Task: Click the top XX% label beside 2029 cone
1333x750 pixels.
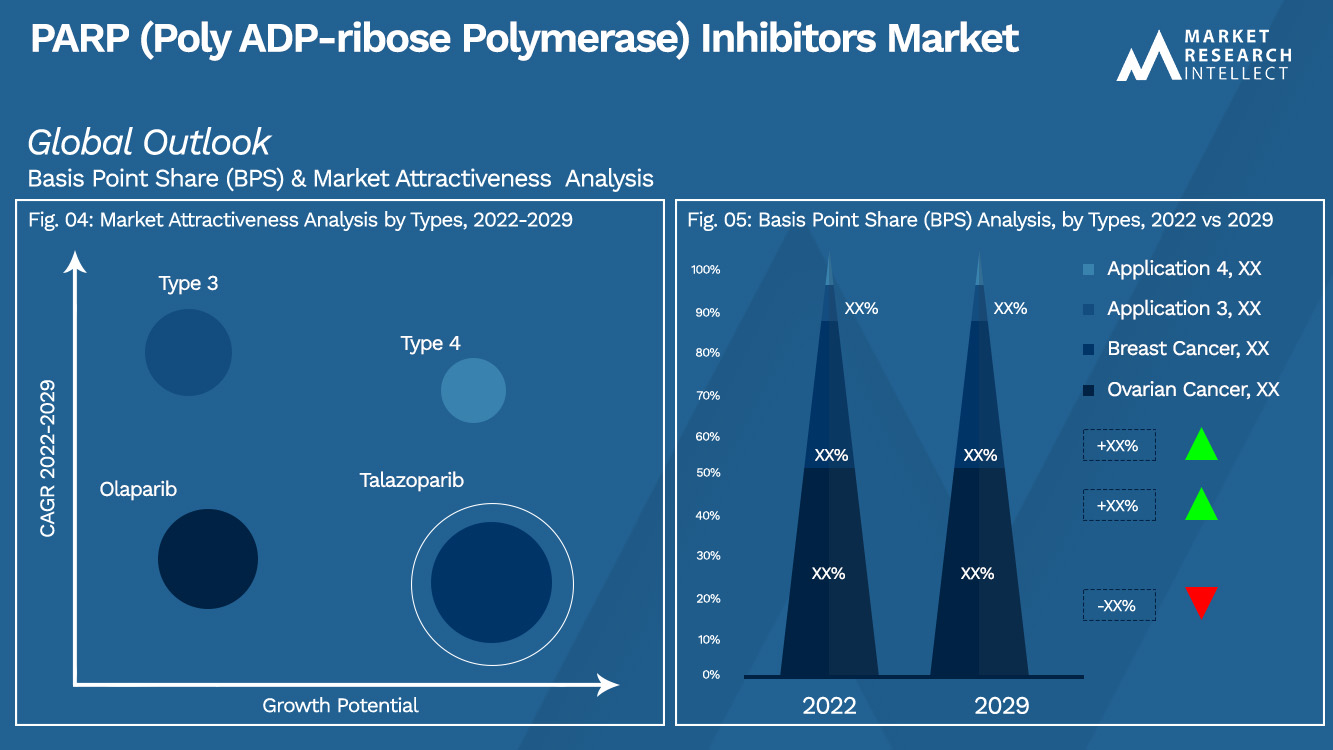Action: point(1010,309)
